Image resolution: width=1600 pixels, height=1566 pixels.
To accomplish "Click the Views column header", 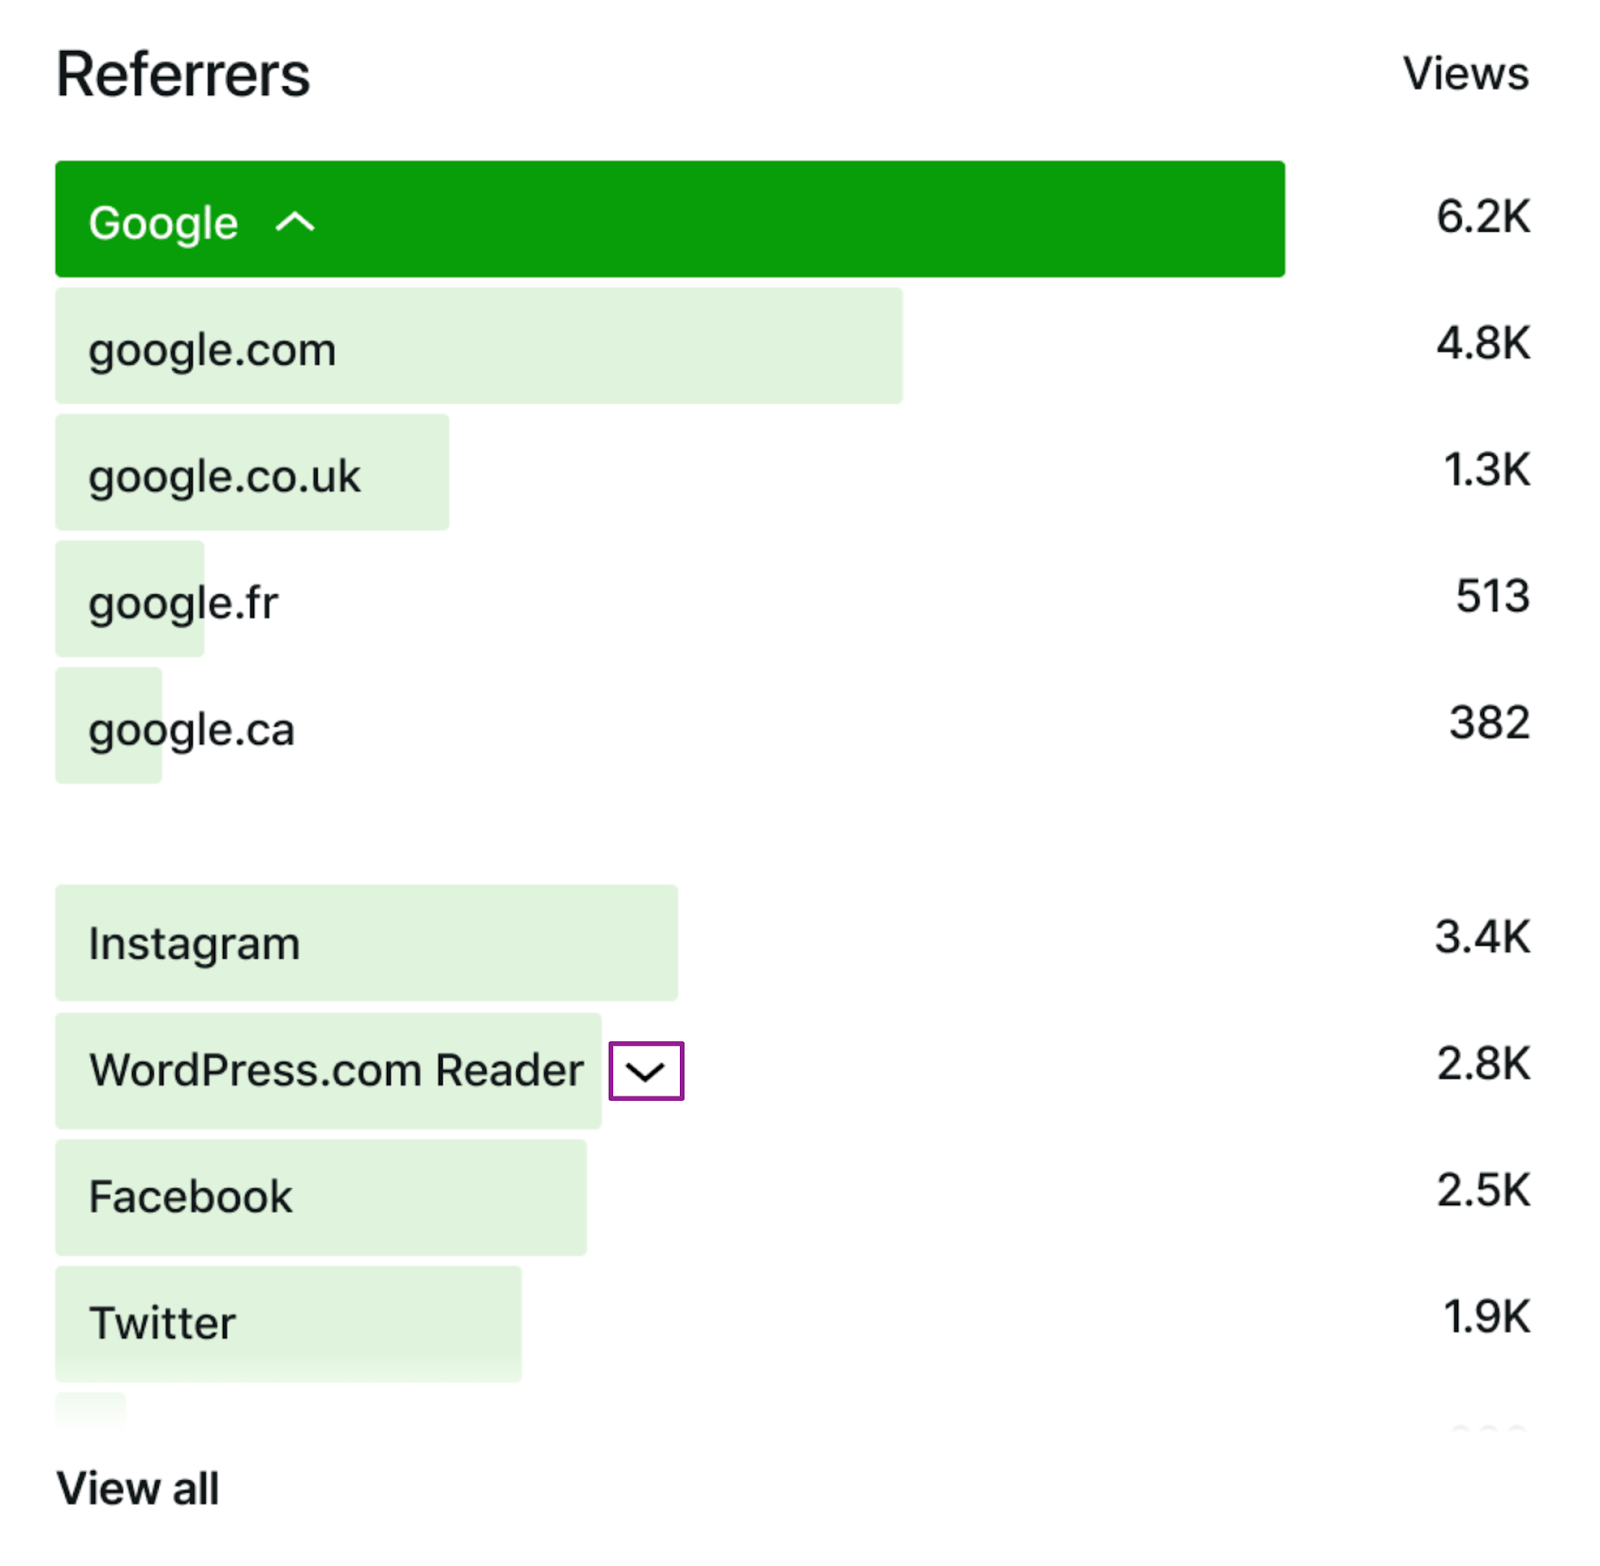I will [1465, 72].
